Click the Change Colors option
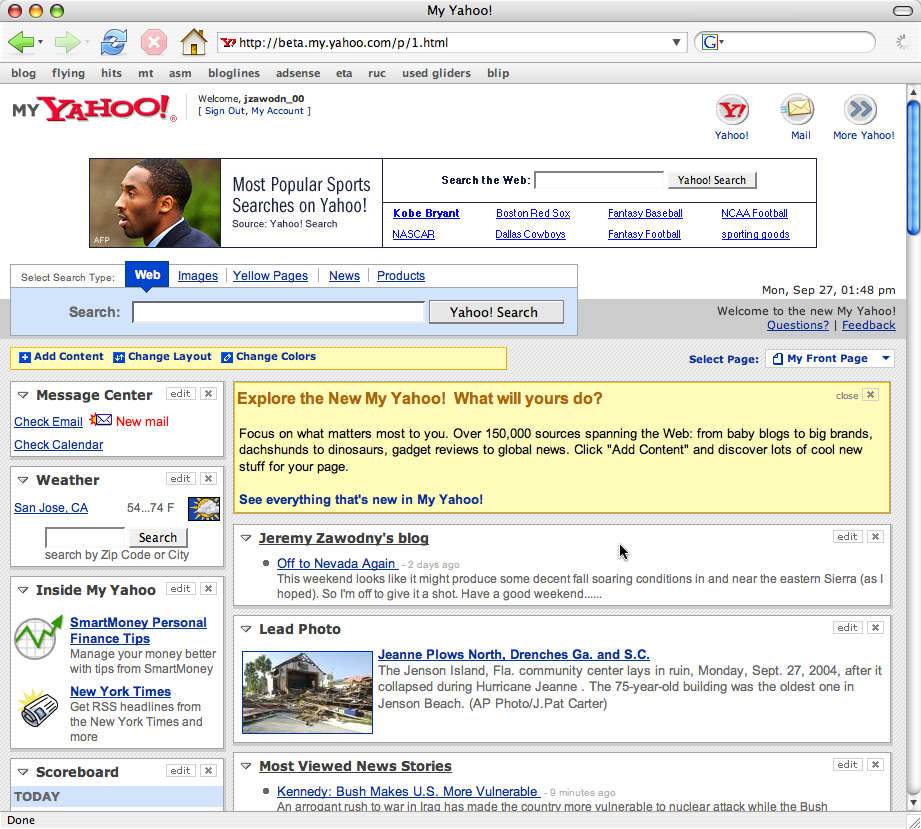Image resolution: width=921 pixels, height=829 pixels. pyautogui.click(x=268, y=357)
